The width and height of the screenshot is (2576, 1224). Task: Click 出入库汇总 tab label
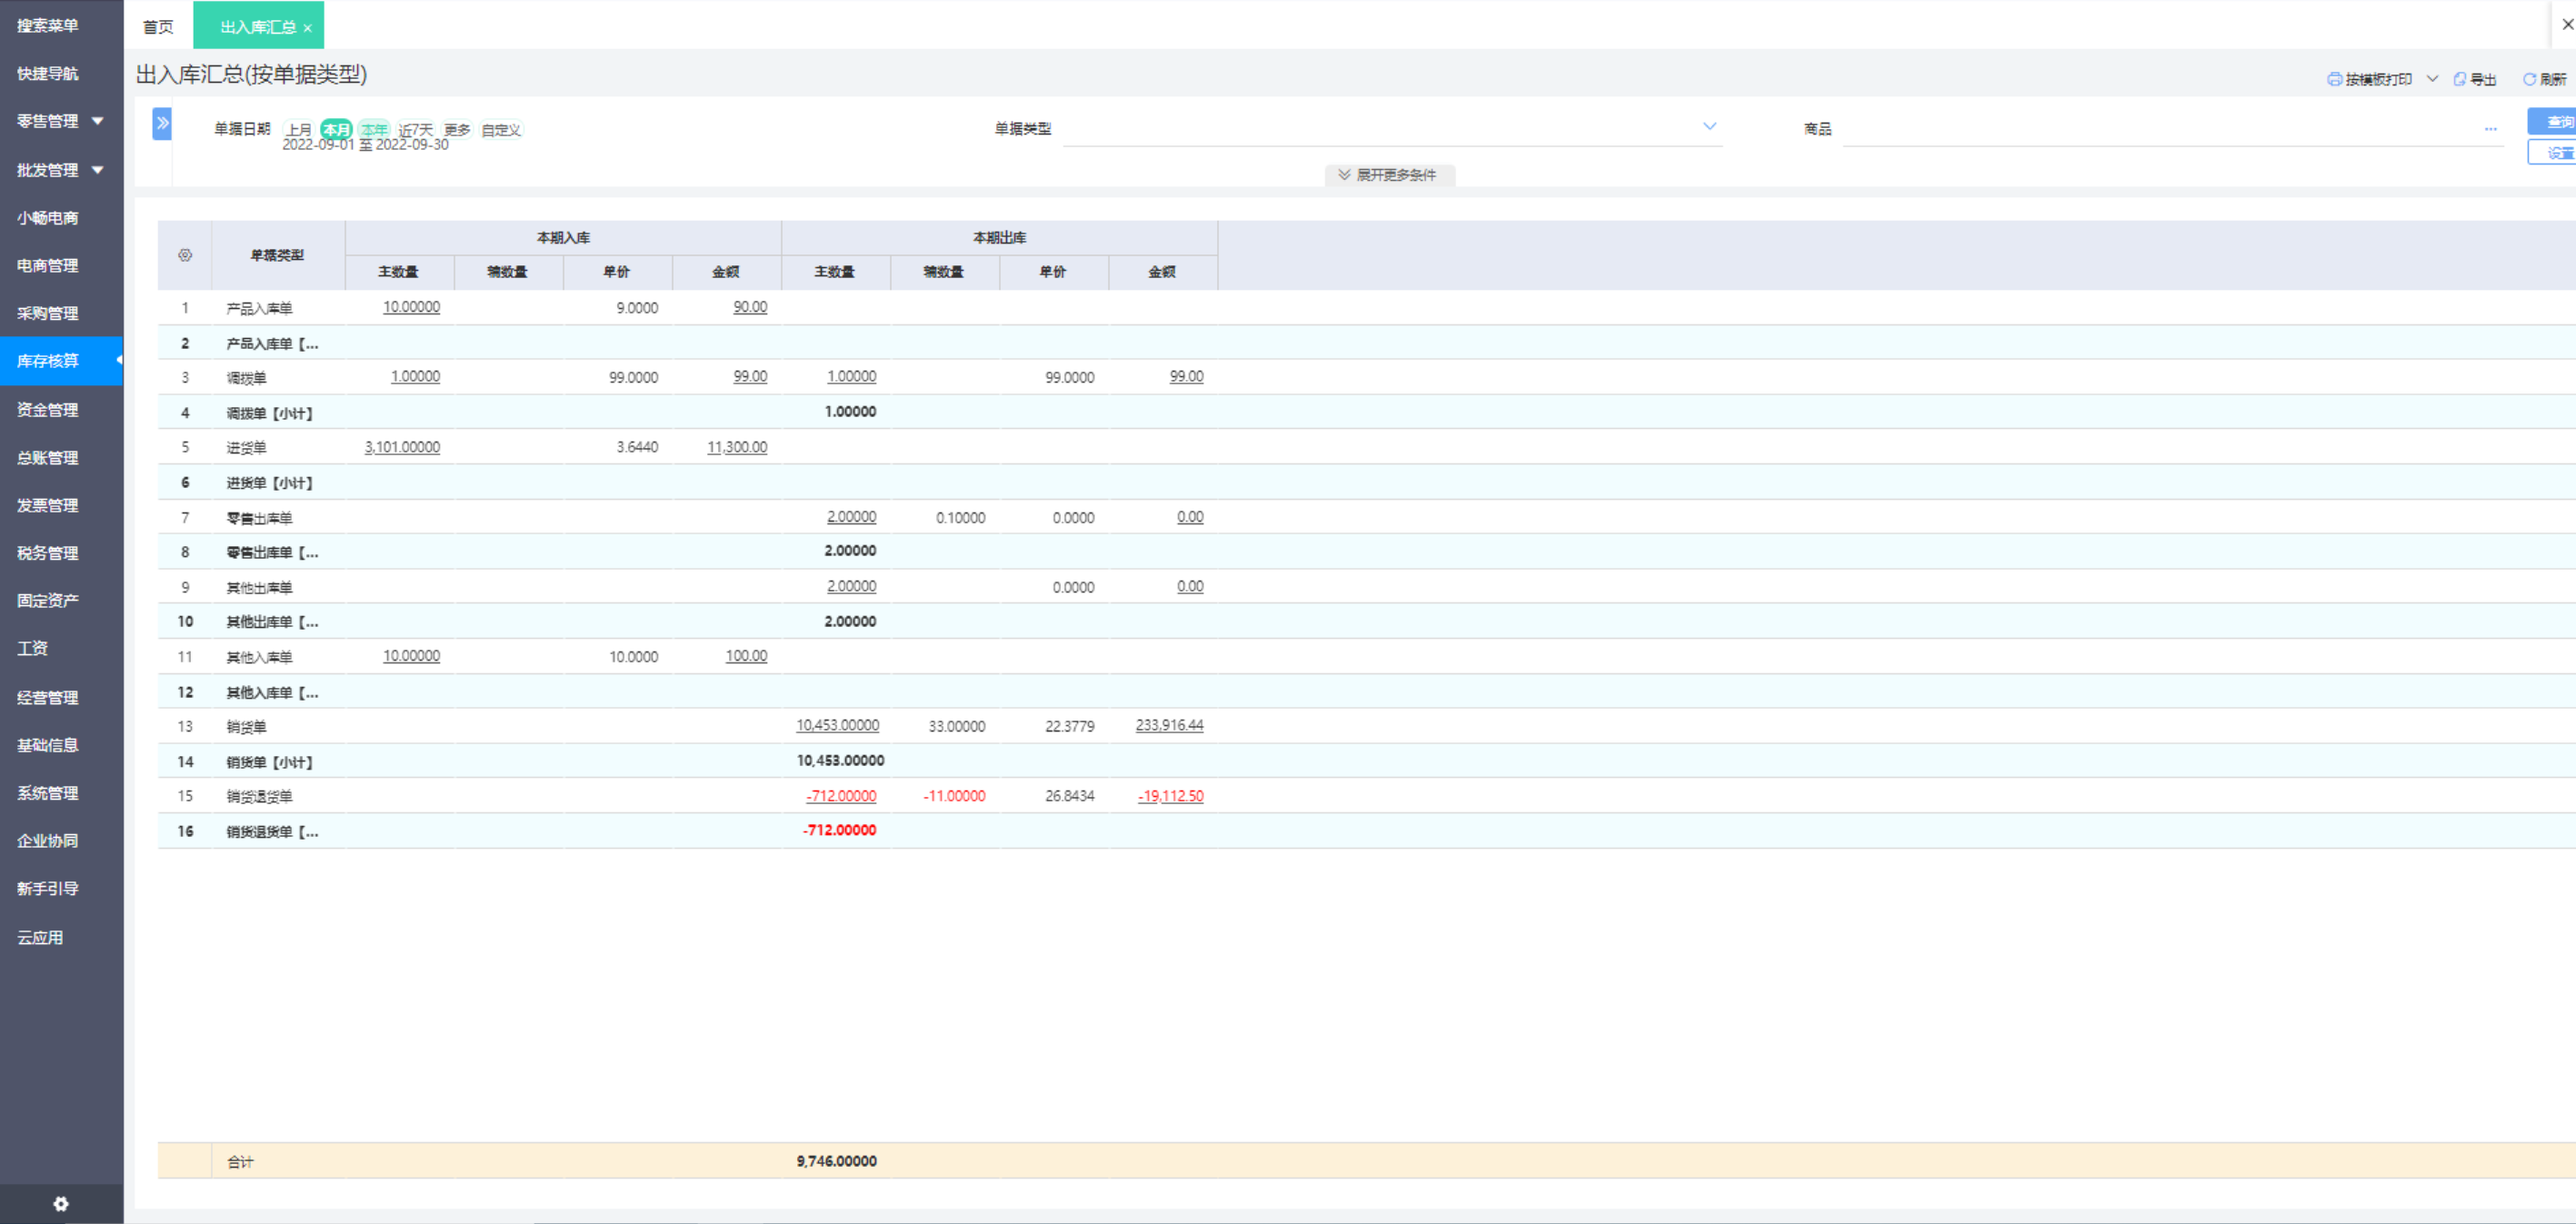pos(256,26)
